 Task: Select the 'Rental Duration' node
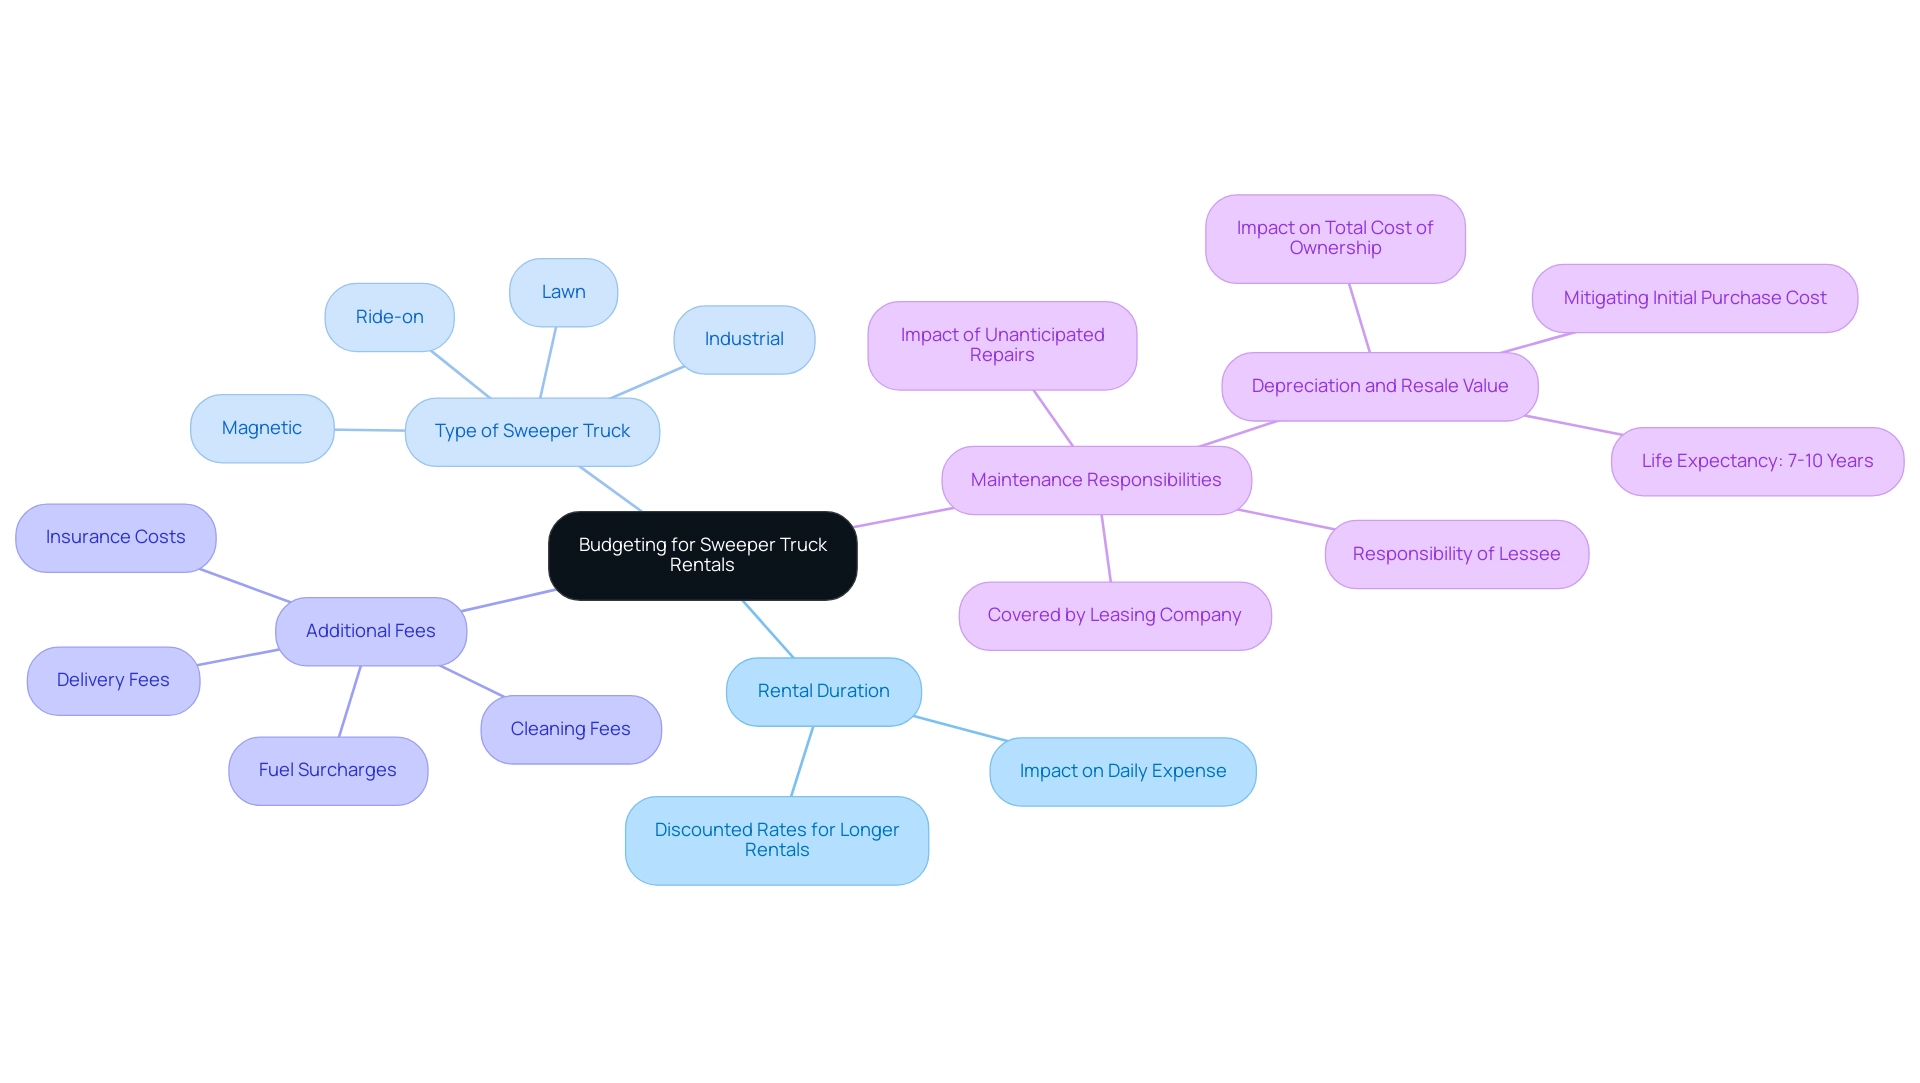point(822,689)
